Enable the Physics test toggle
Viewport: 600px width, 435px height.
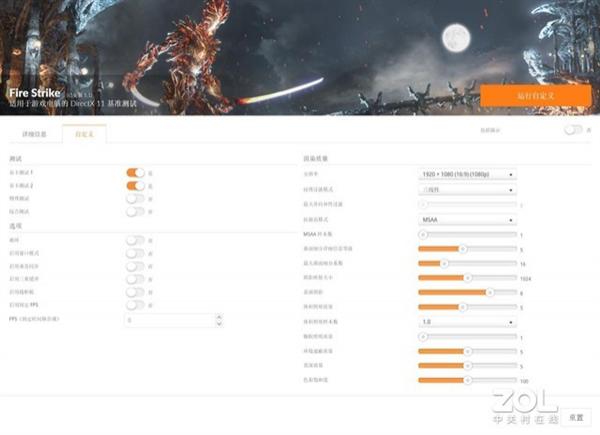(135, 198)
